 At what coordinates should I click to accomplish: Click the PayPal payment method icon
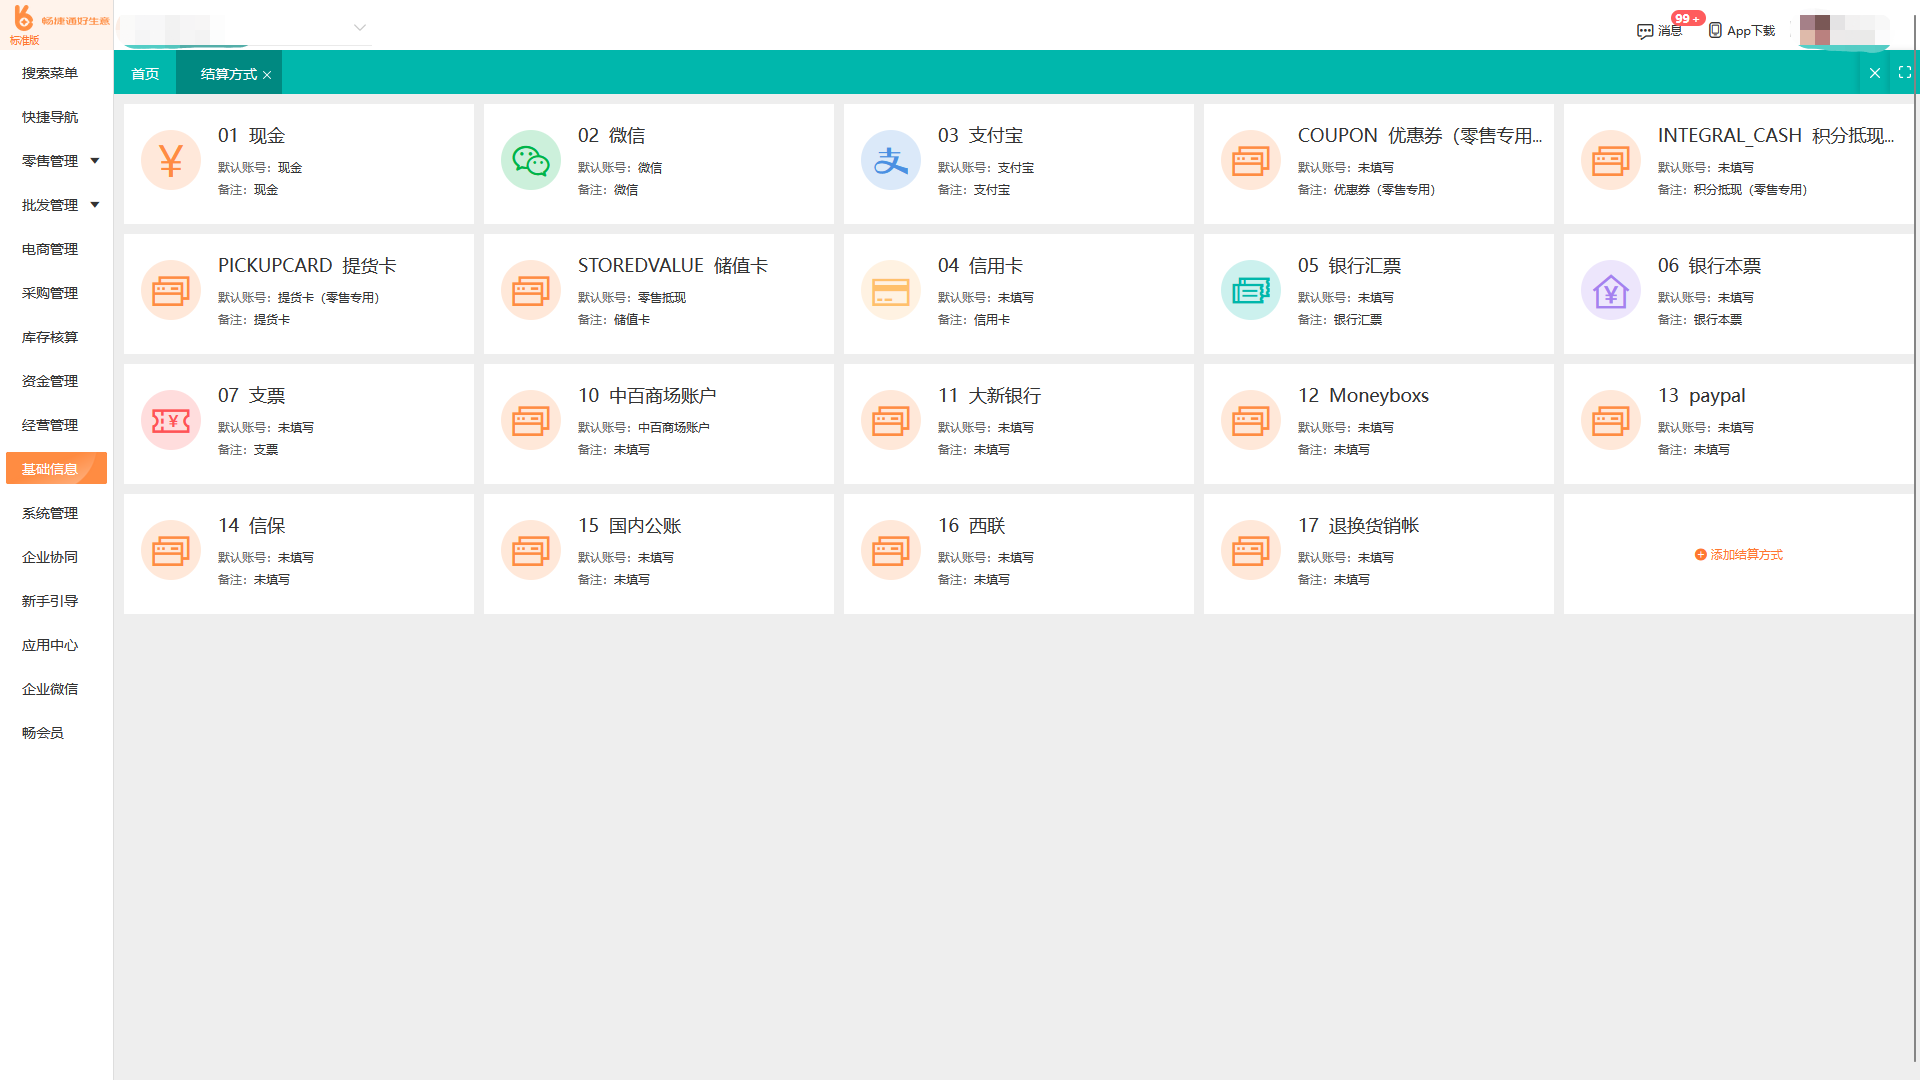[1610, 421]
